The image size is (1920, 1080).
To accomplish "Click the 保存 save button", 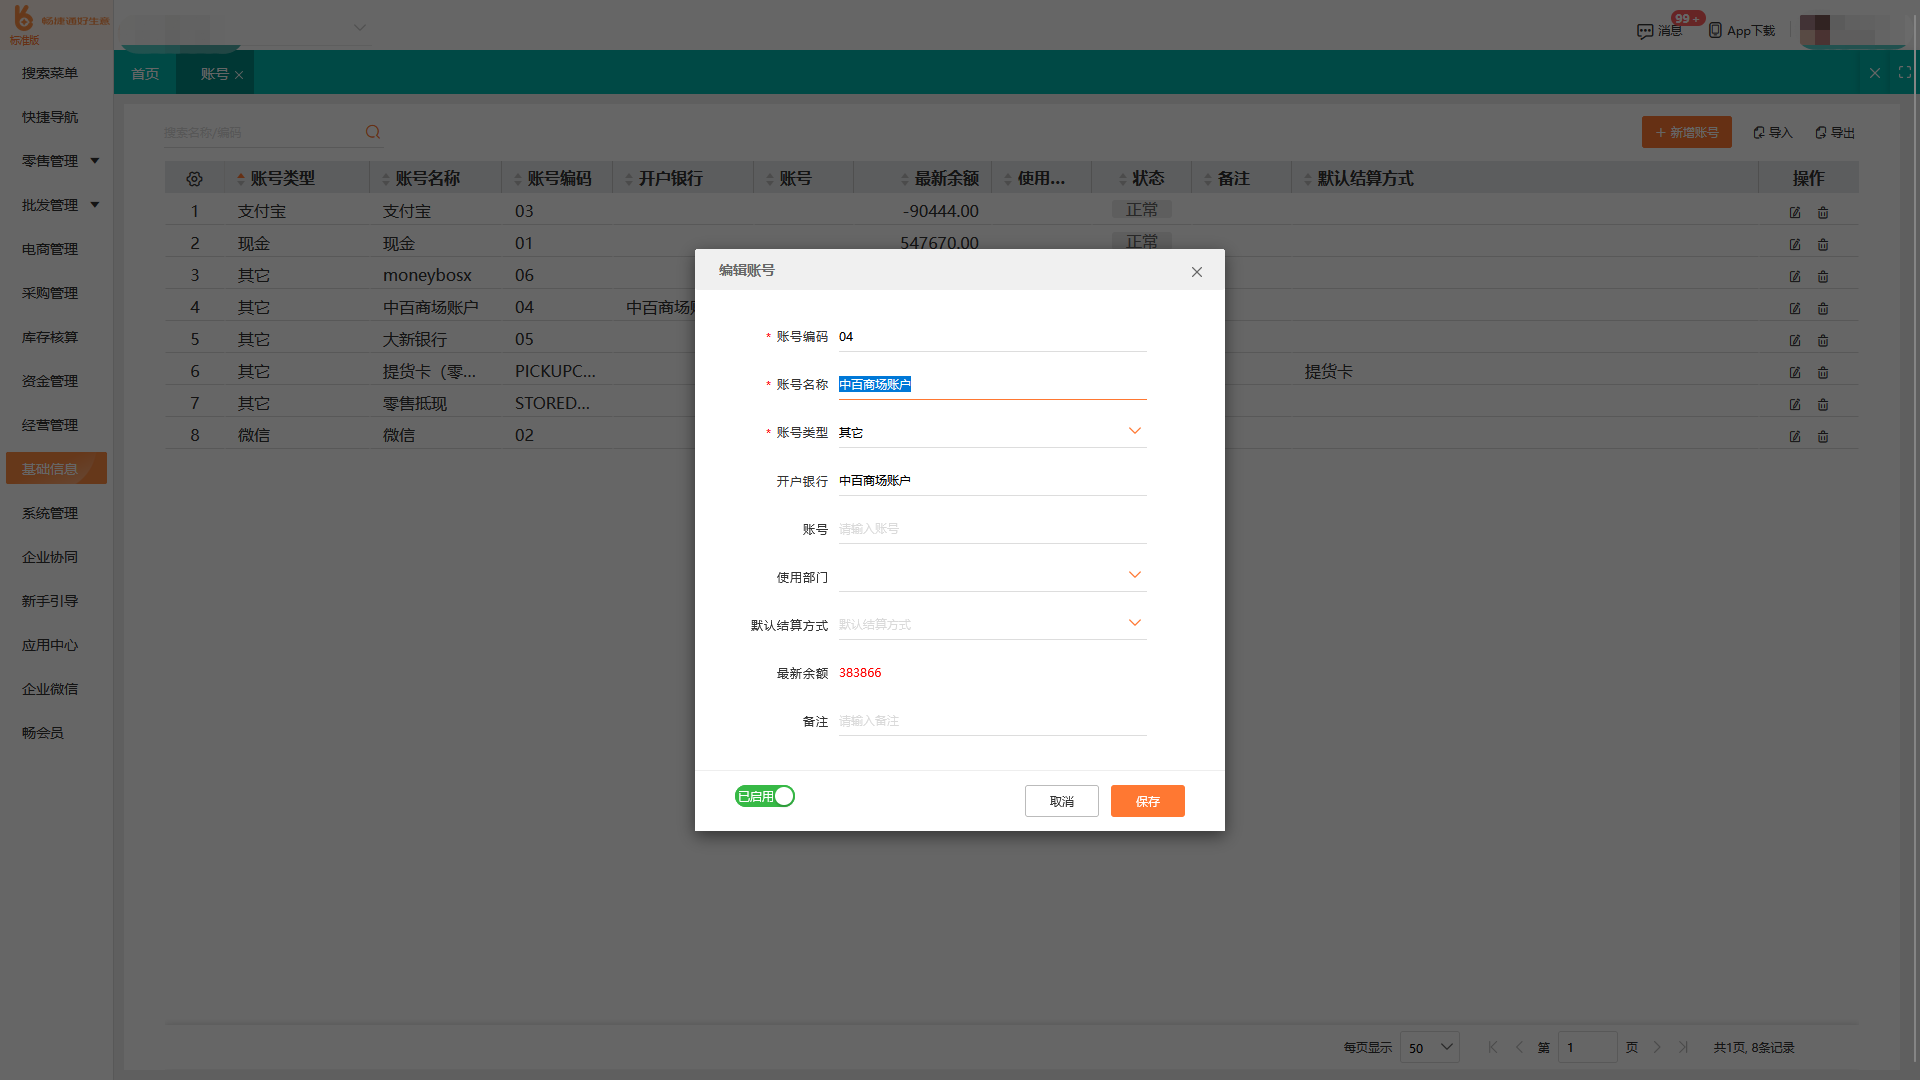I will pos(1146,800).
